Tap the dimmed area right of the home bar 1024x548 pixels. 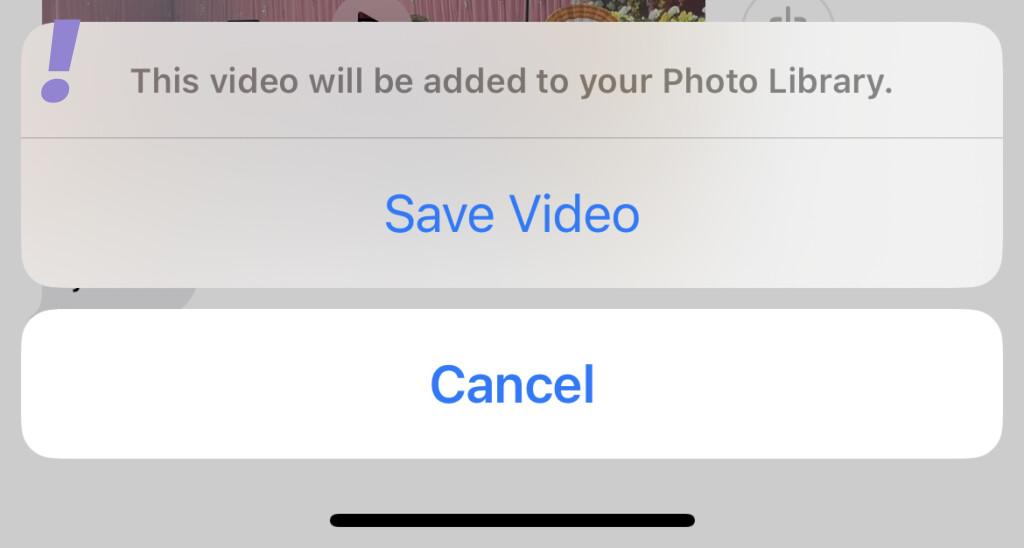(859, 521)
